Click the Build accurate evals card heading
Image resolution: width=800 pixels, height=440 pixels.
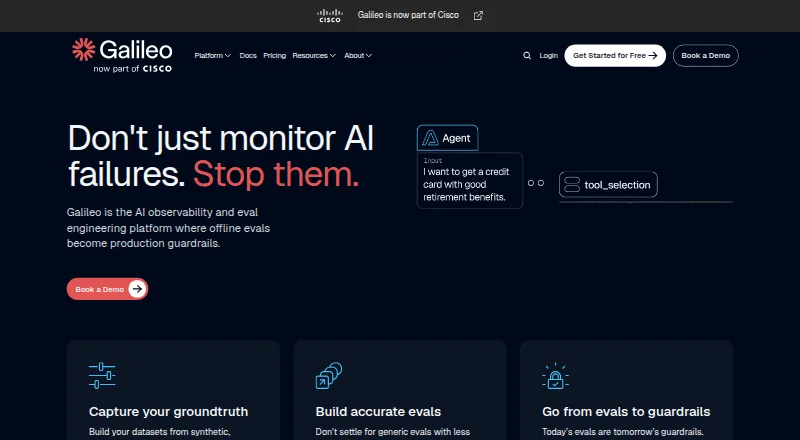[x=378, y=411]
